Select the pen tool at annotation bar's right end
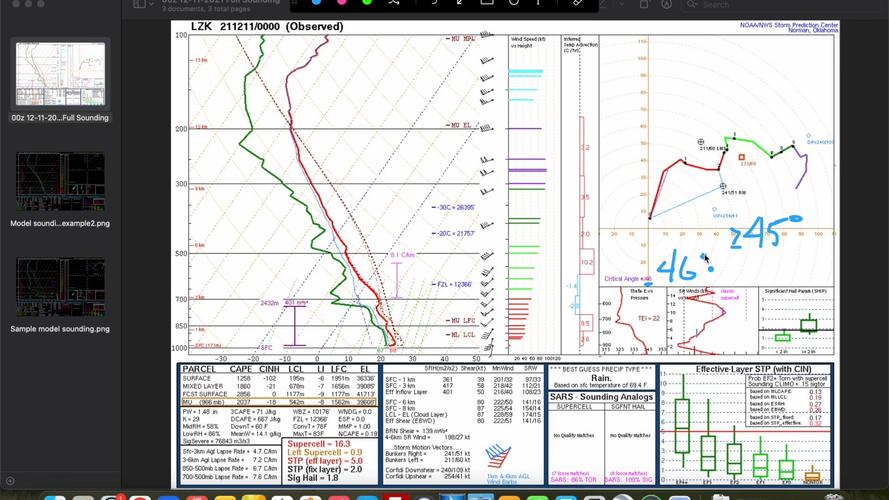The image size is (889, 500). 577,3
